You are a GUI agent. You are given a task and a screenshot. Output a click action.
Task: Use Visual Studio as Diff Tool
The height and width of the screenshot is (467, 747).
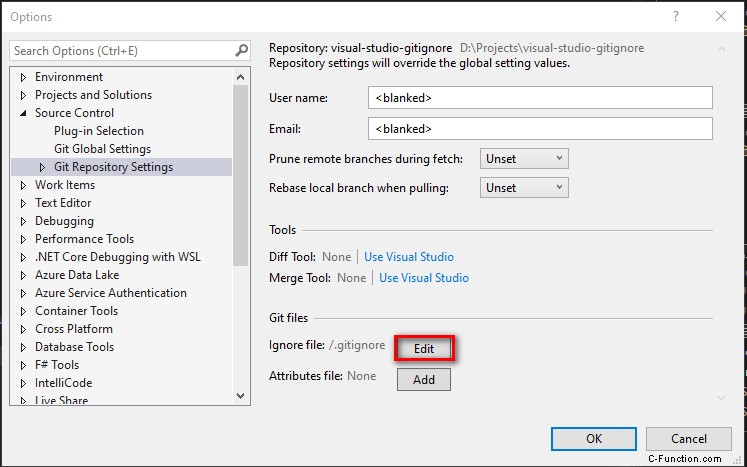(x=408, y=257)
